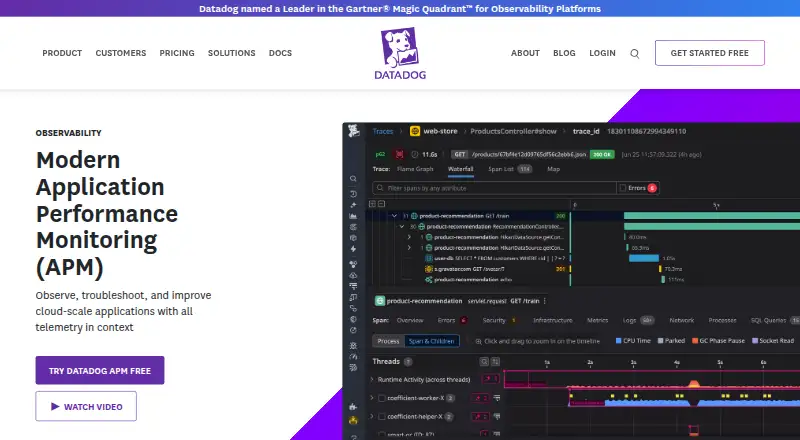
Task: Click the filter icon on the coefficient-helper-X row
Action: coord(497,417)
